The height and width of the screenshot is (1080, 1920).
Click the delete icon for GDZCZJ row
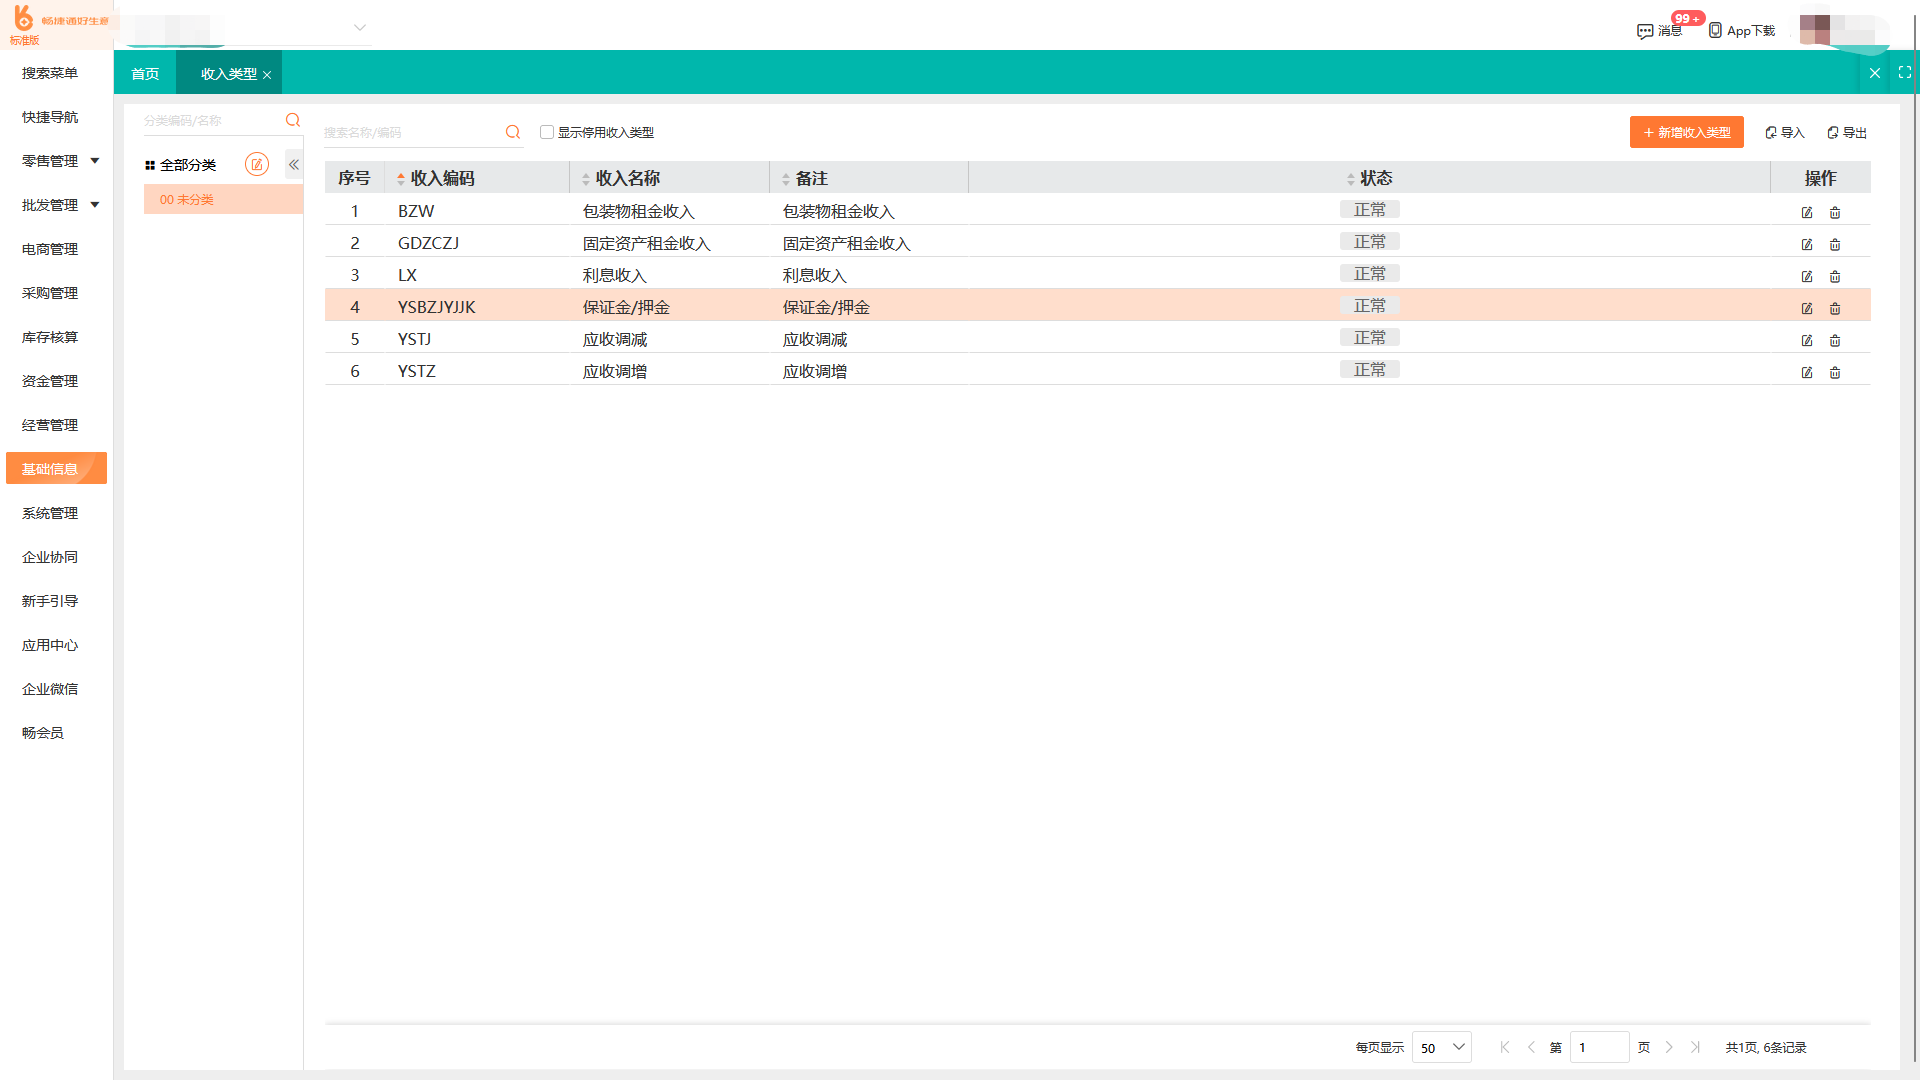[x=1836, y=243]
